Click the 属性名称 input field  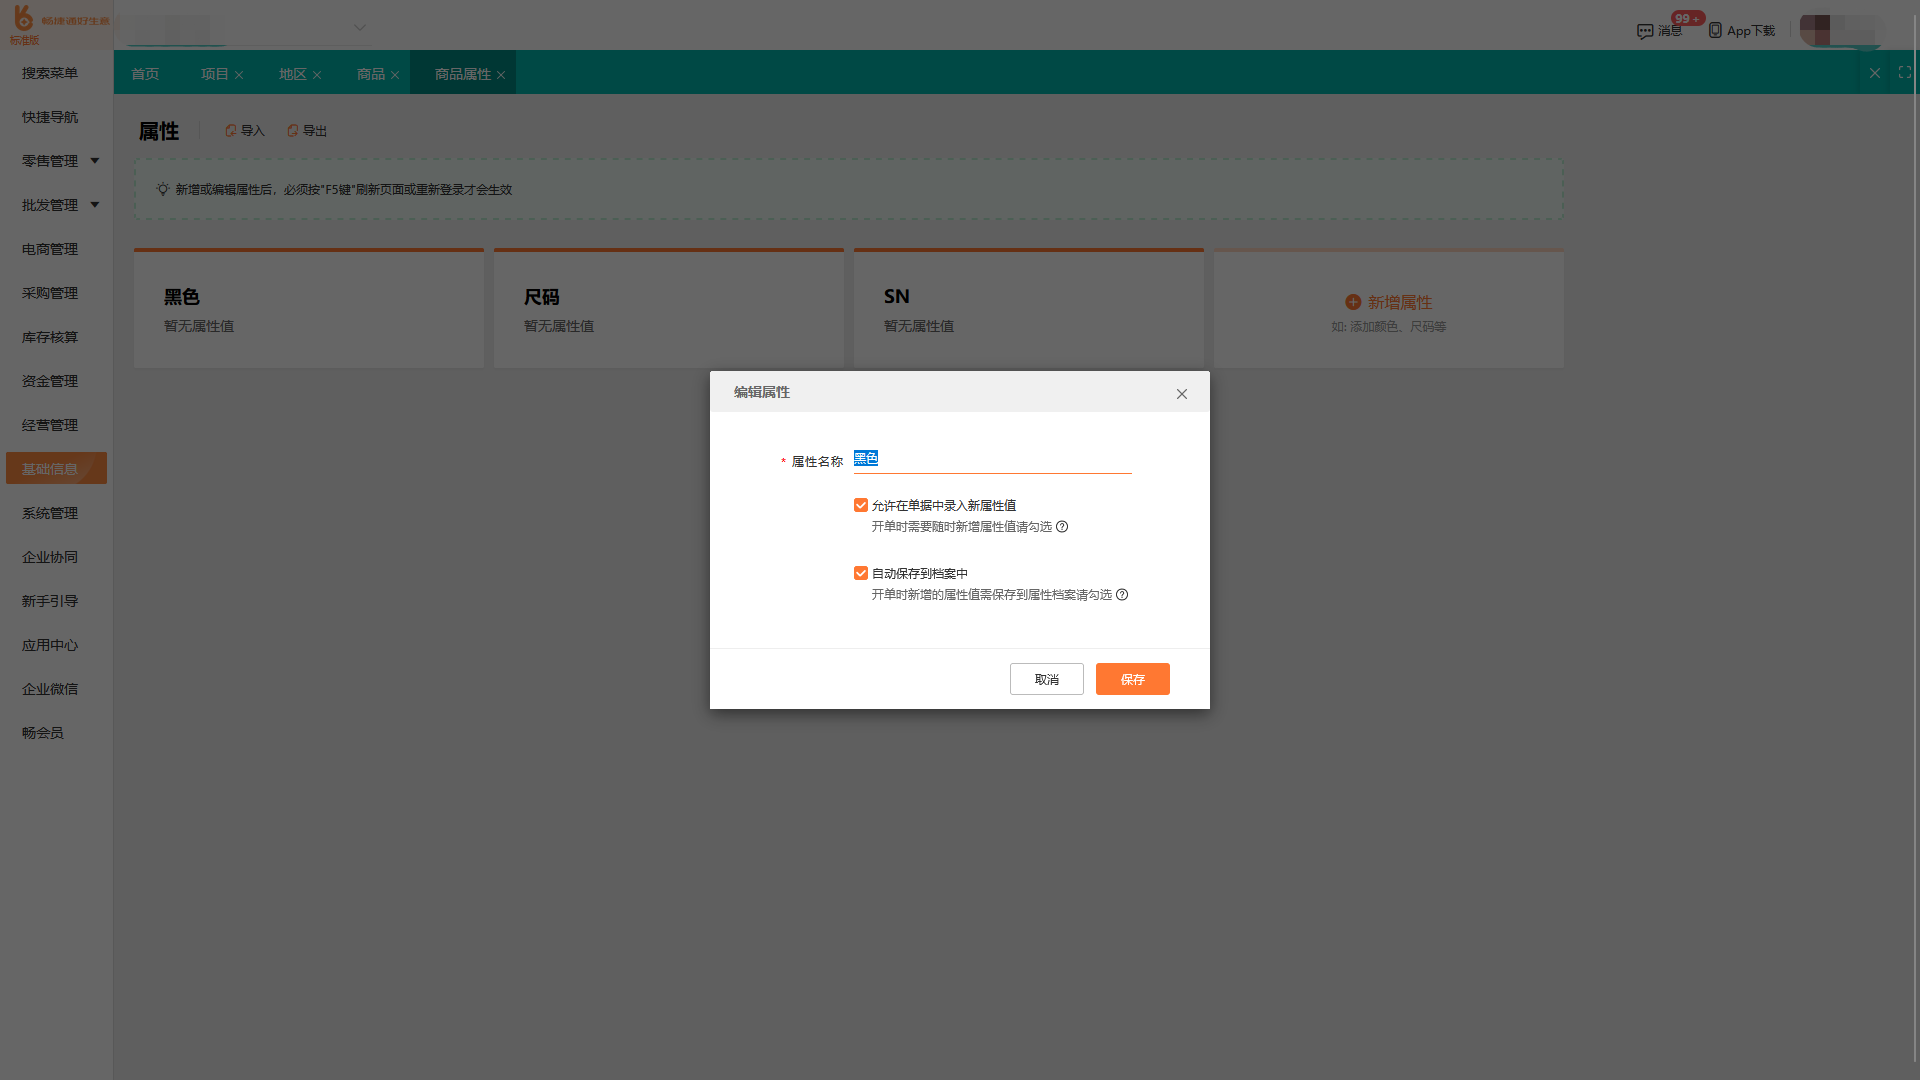point(992,458)
